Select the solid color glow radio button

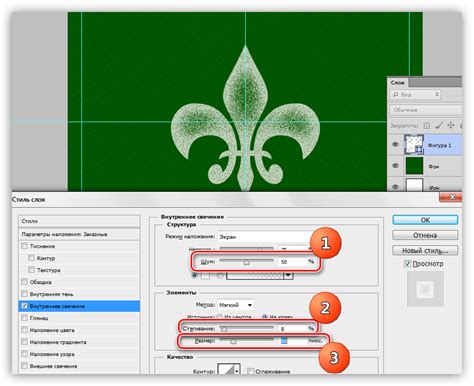195,276
